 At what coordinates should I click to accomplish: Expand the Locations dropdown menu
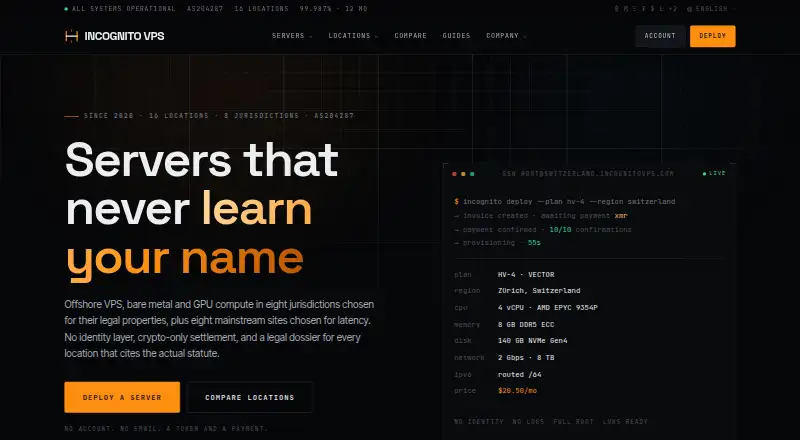pyautogui.click(x=353, y=36)
